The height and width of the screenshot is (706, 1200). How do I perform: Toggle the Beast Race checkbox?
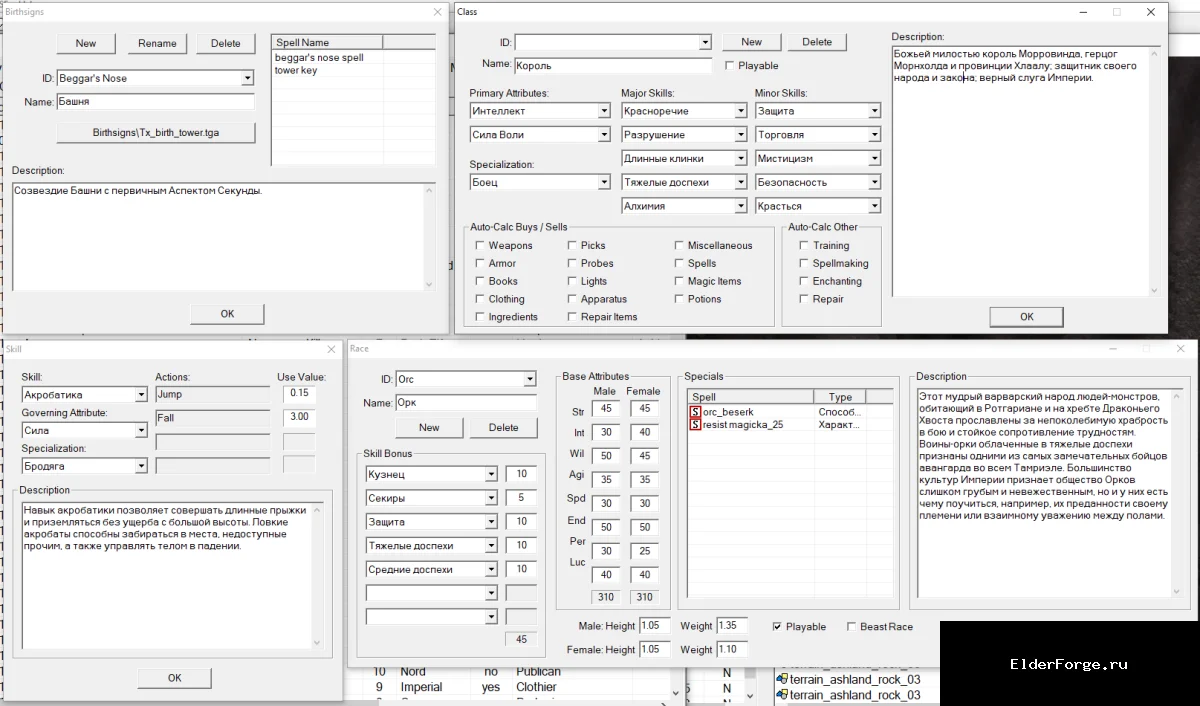click(x=851, y=627)
